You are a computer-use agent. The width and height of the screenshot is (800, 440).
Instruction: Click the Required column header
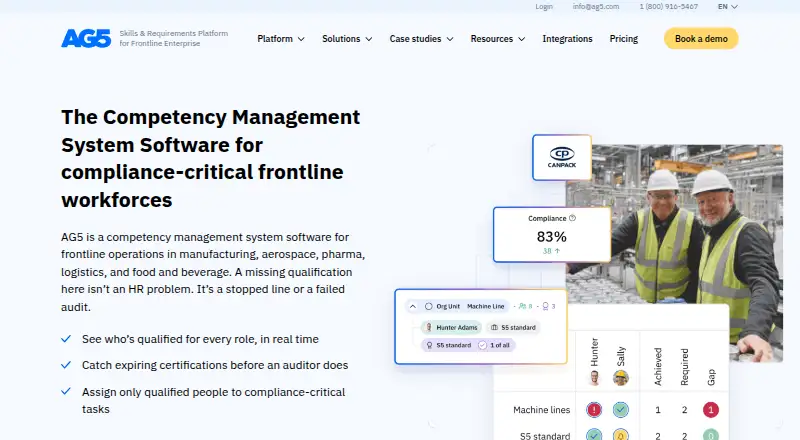pos(685,366)
